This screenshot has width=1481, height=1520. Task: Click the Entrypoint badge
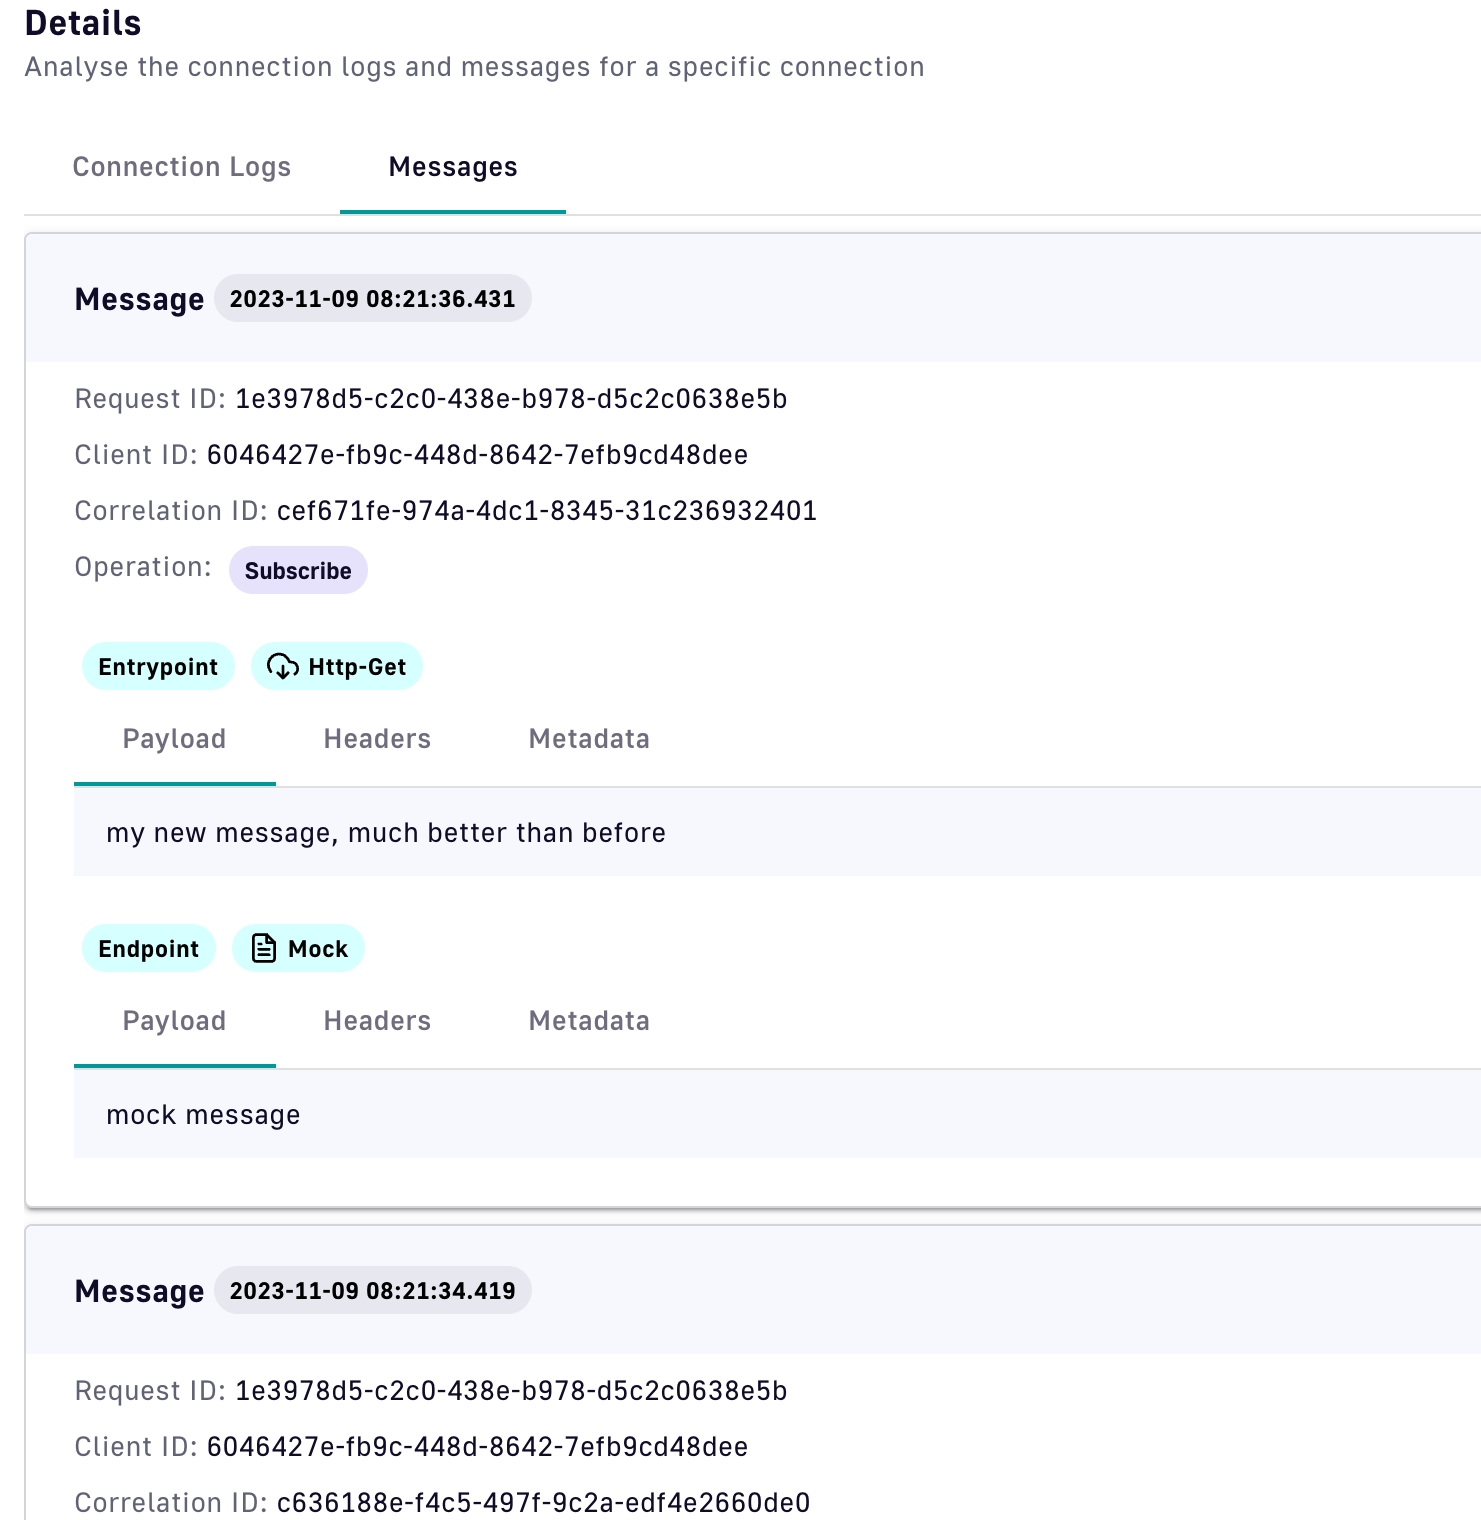tap(158, 667)
